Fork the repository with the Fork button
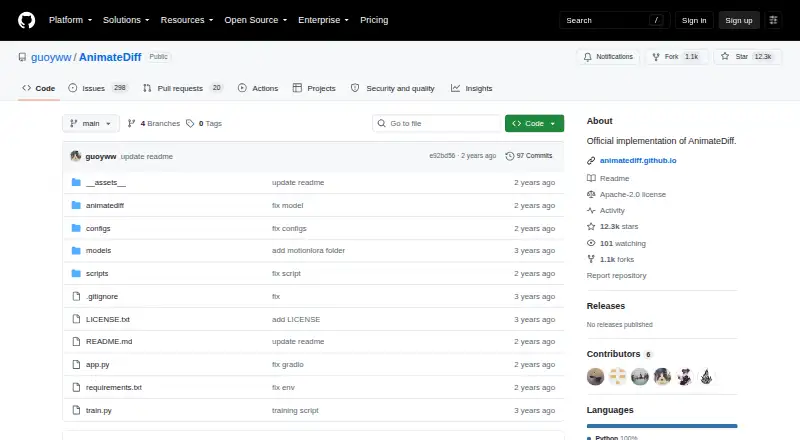This screenshot has width=800, height=440. click(x=677, y=57)
